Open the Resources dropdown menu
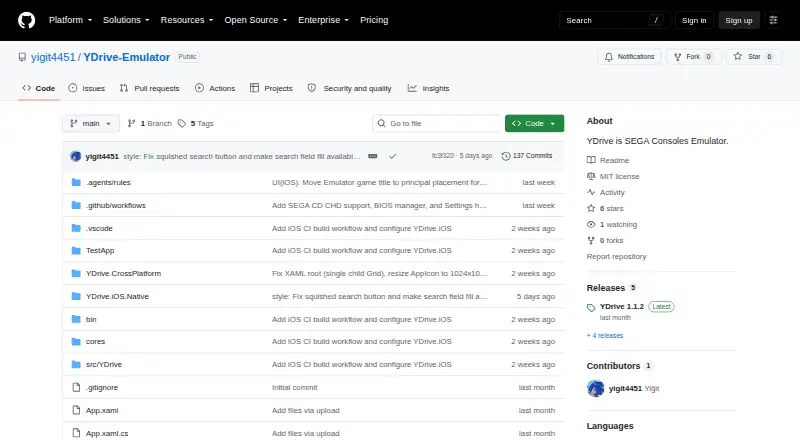This screenshot has height=440, width=800. coord(187,20)
